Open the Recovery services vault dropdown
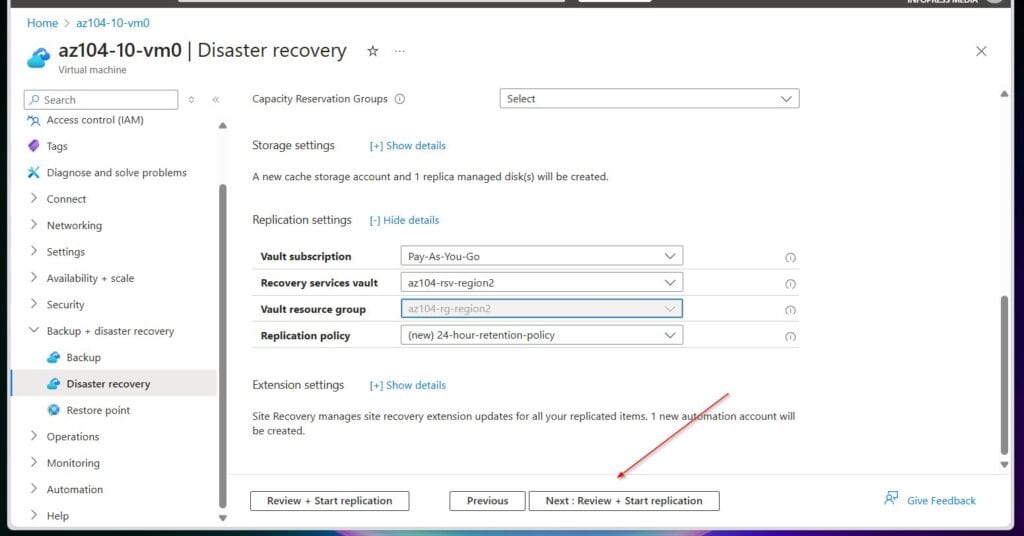Image resolution: width=1024 pixels, height=536 pixels. click(541, 283)
